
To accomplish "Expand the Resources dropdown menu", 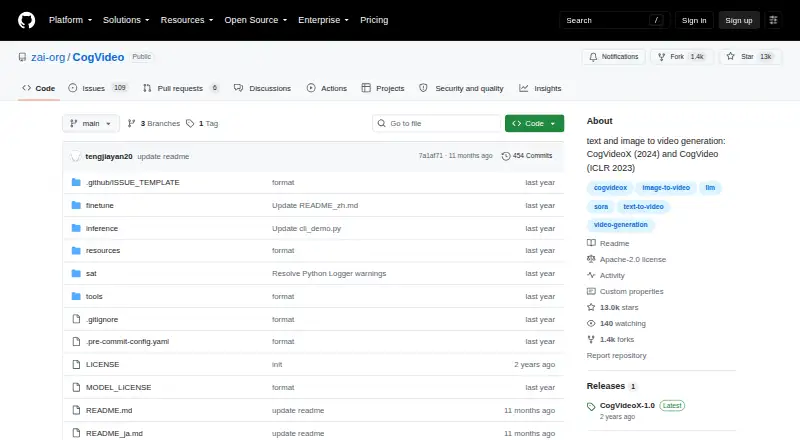I will (187, 20).
